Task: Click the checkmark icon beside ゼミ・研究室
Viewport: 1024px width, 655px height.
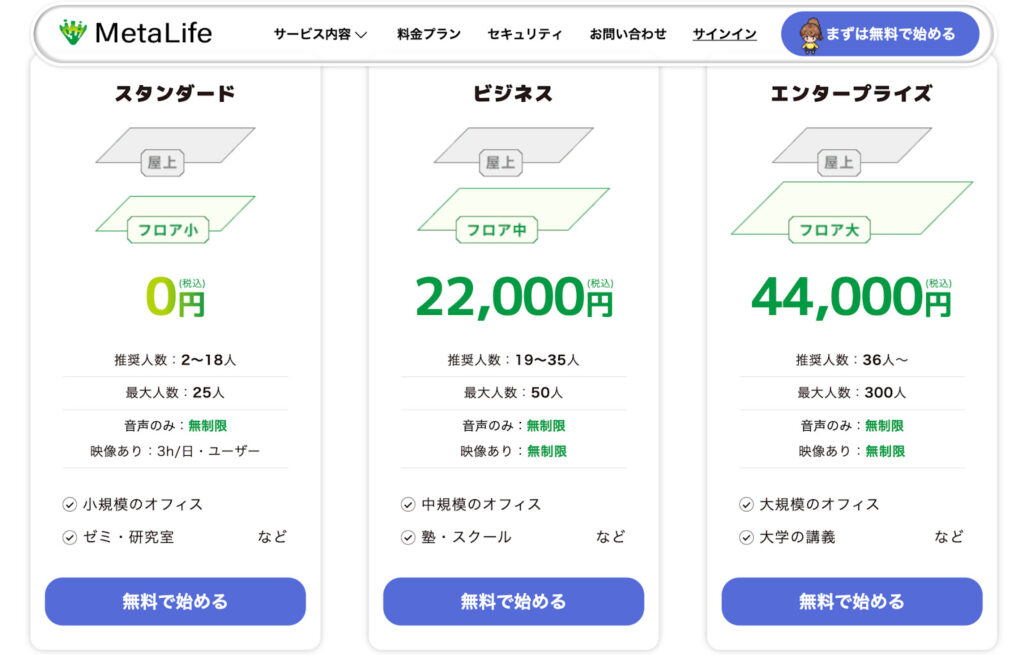Action: pos(69,536)
